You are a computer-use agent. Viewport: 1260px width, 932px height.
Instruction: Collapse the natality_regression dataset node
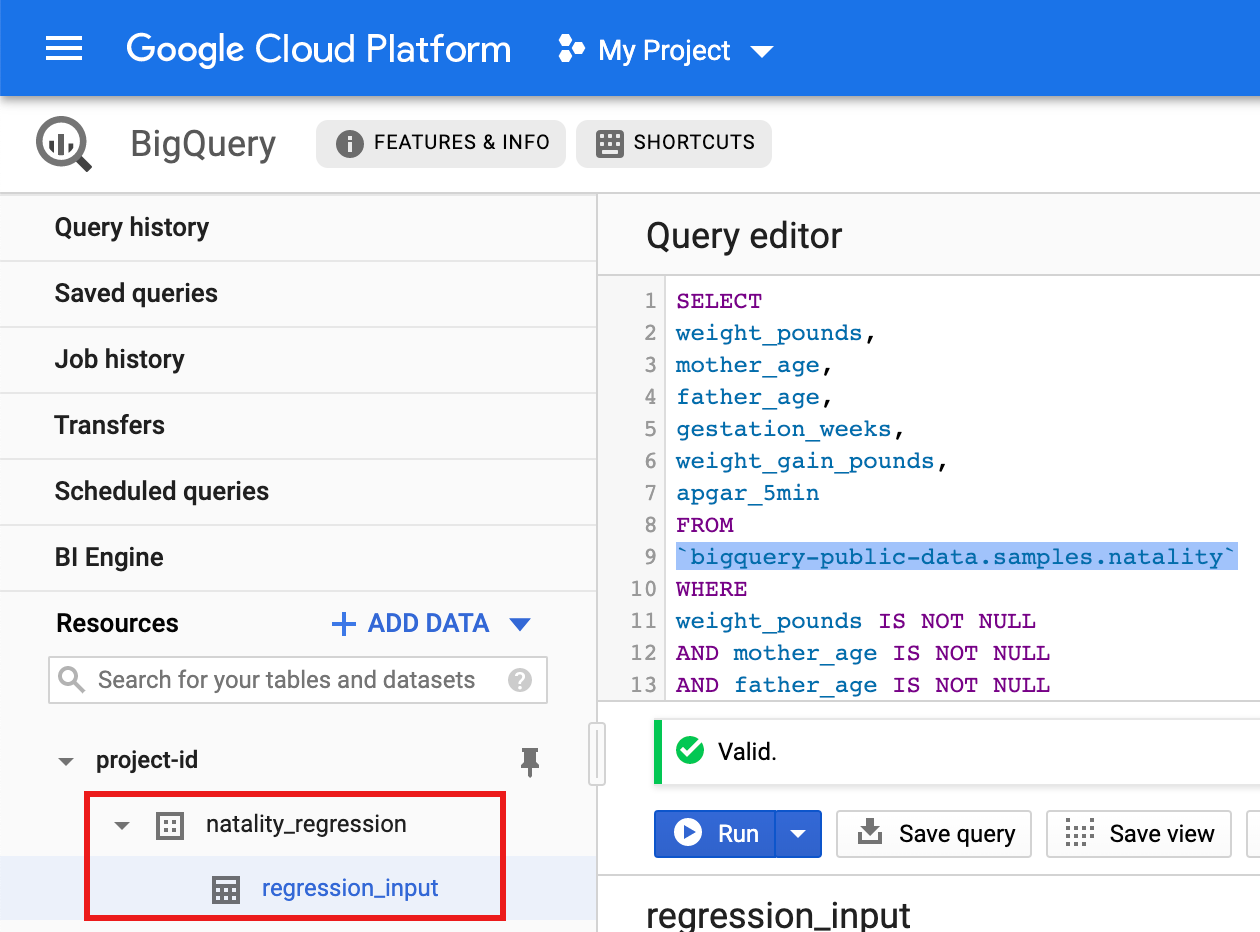[x=122, y=826]
